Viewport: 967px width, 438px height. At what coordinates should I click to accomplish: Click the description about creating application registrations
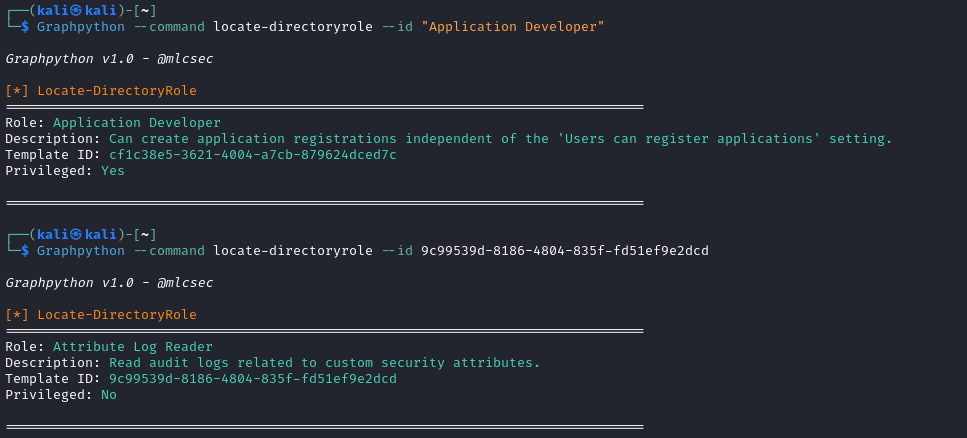click(x=500, y=139)
